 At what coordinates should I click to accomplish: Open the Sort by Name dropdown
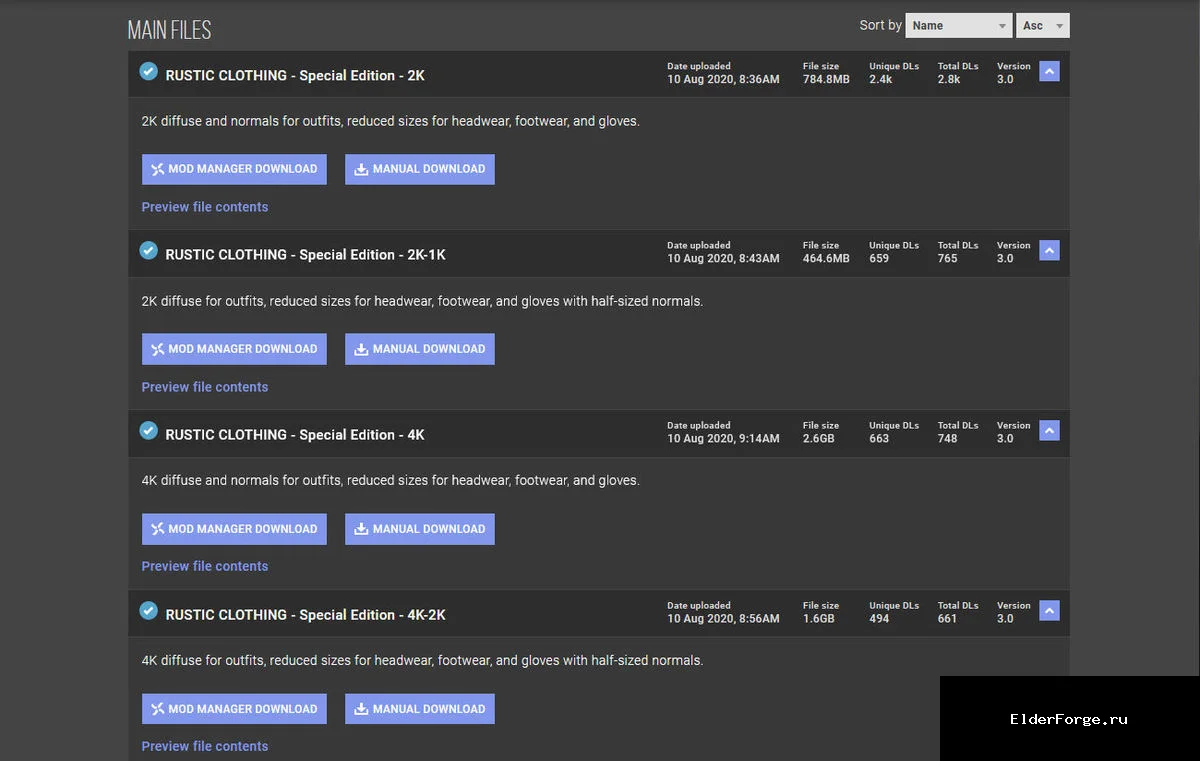(x=959, y=26)
